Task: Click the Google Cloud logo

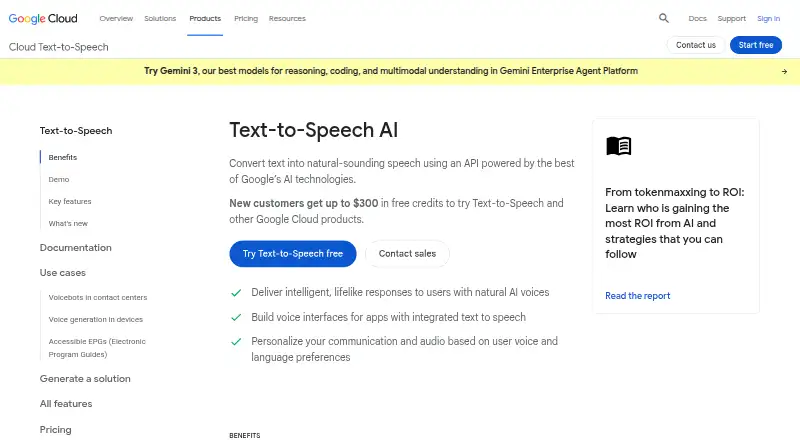Action: [43, 19]
